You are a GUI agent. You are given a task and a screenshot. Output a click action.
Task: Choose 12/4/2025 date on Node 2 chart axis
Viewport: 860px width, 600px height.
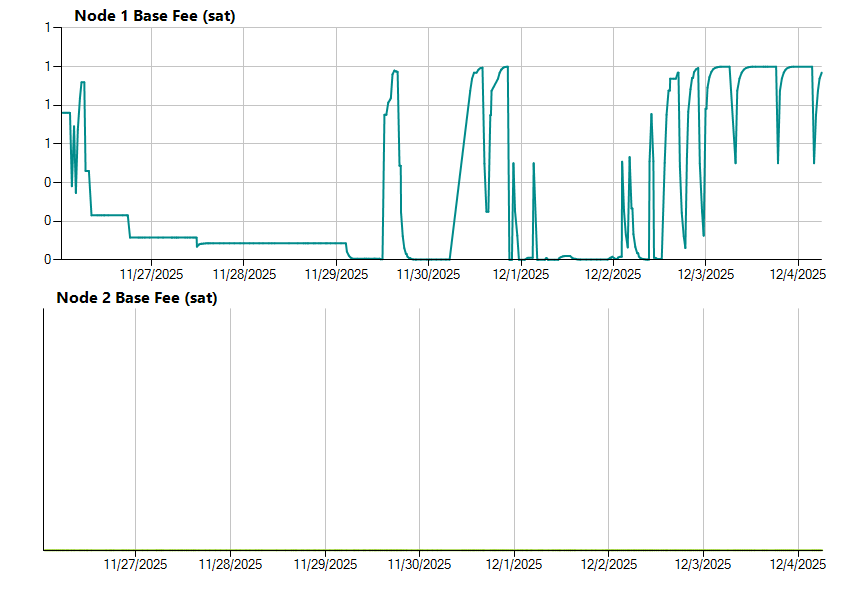797,564
